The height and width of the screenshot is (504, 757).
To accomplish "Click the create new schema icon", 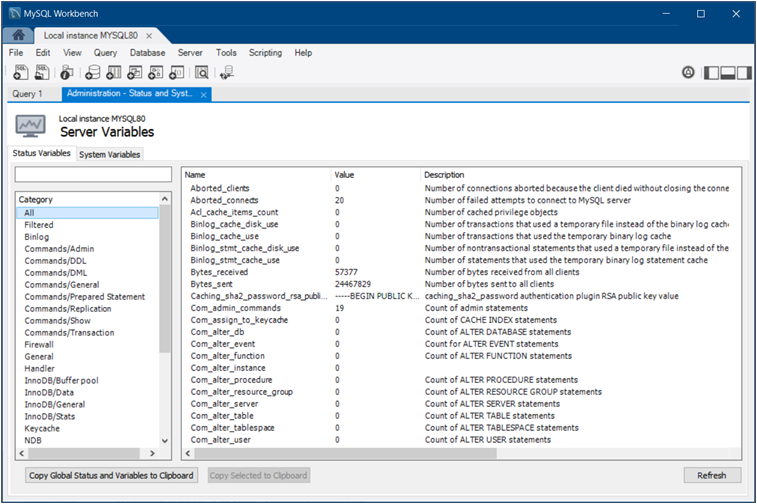I will click(92, 72).
